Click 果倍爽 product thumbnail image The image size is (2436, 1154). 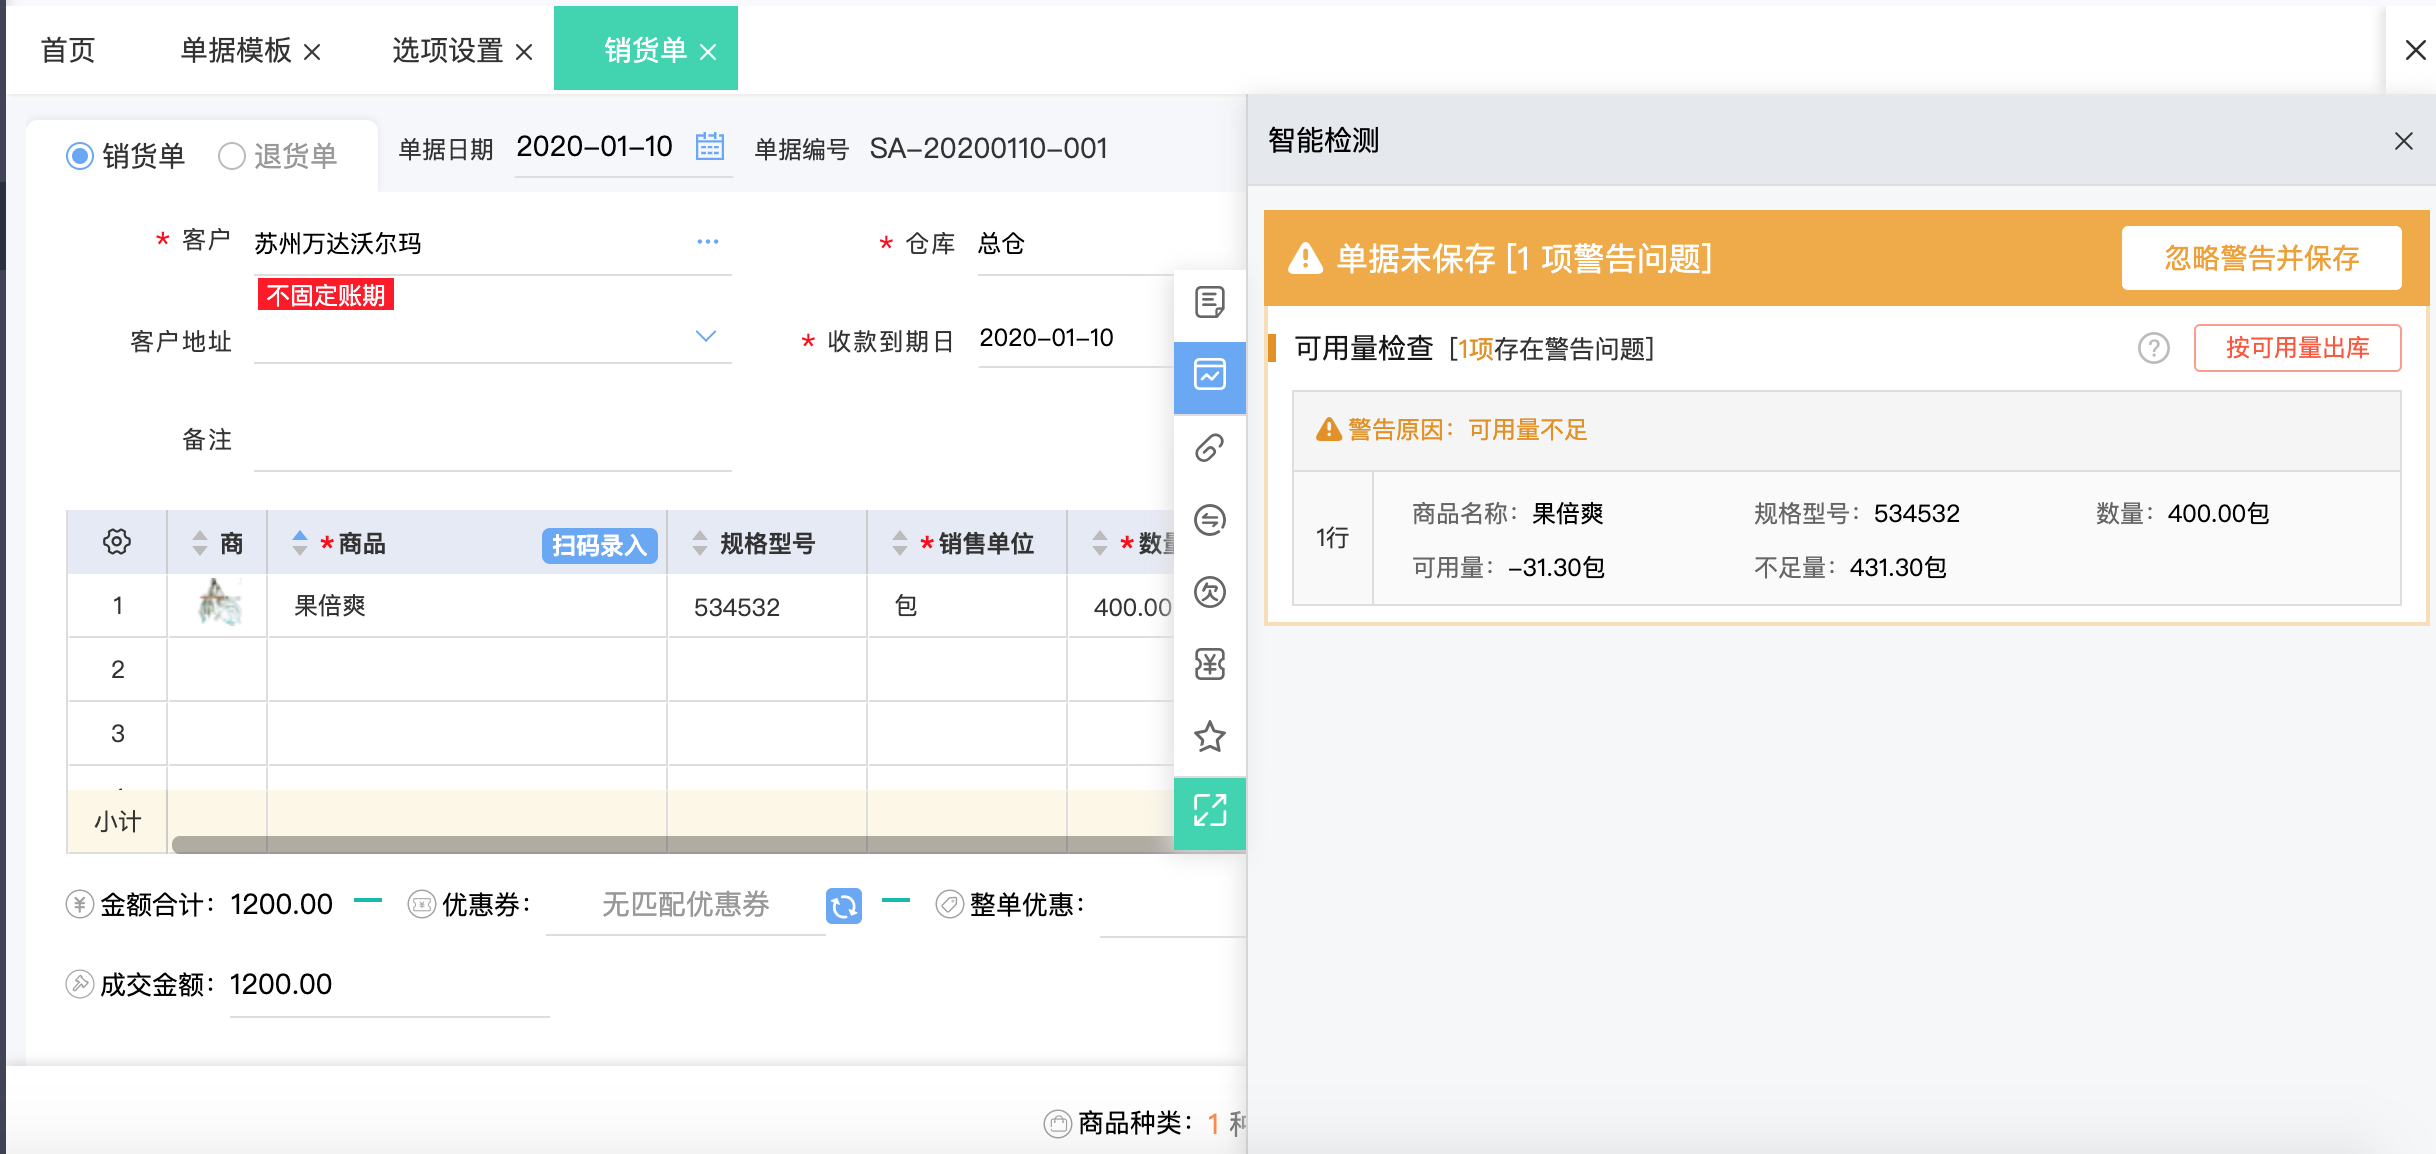(x=218, y=606)
